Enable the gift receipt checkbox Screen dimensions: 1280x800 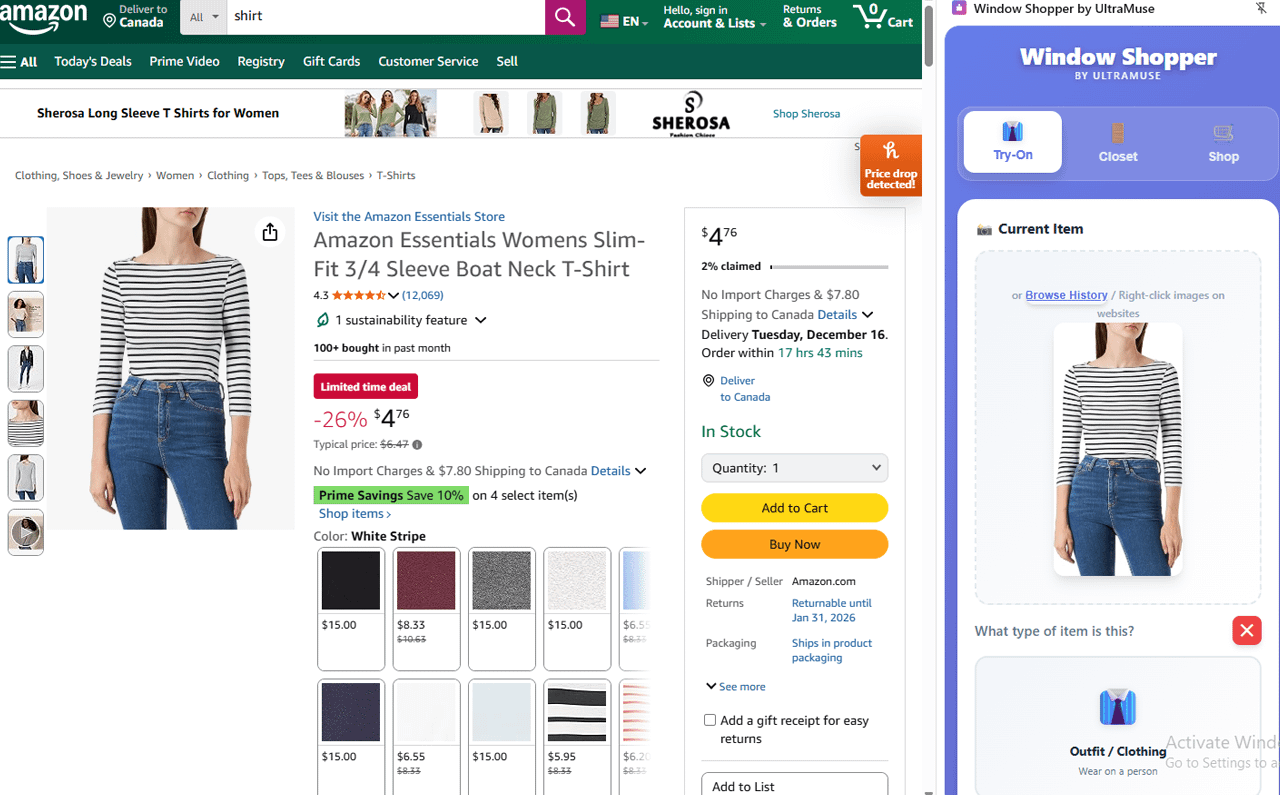pyautogui.click(x=710, y=720)
